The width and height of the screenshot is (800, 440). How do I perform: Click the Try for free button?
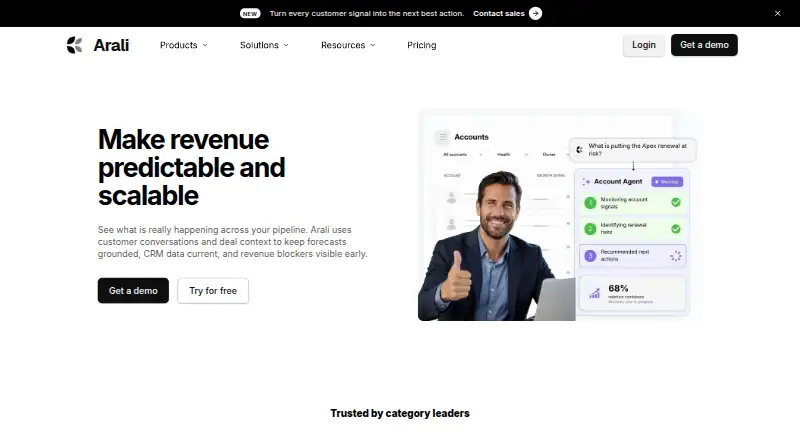point(213,290)
